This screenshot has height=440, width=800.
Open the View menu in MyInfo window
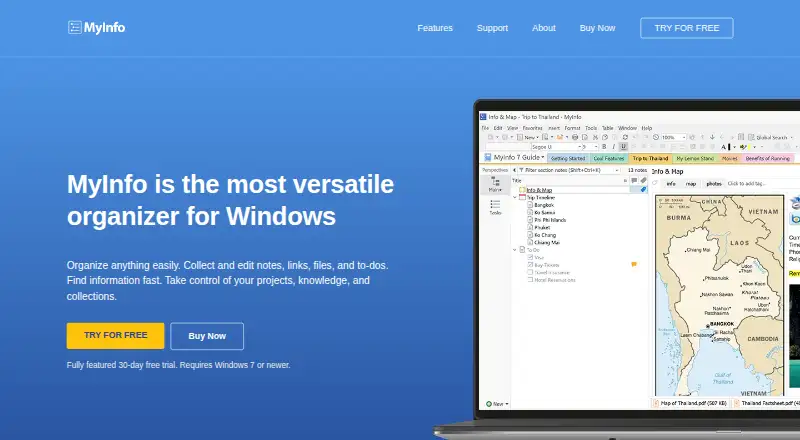click(x=512, y=128)
